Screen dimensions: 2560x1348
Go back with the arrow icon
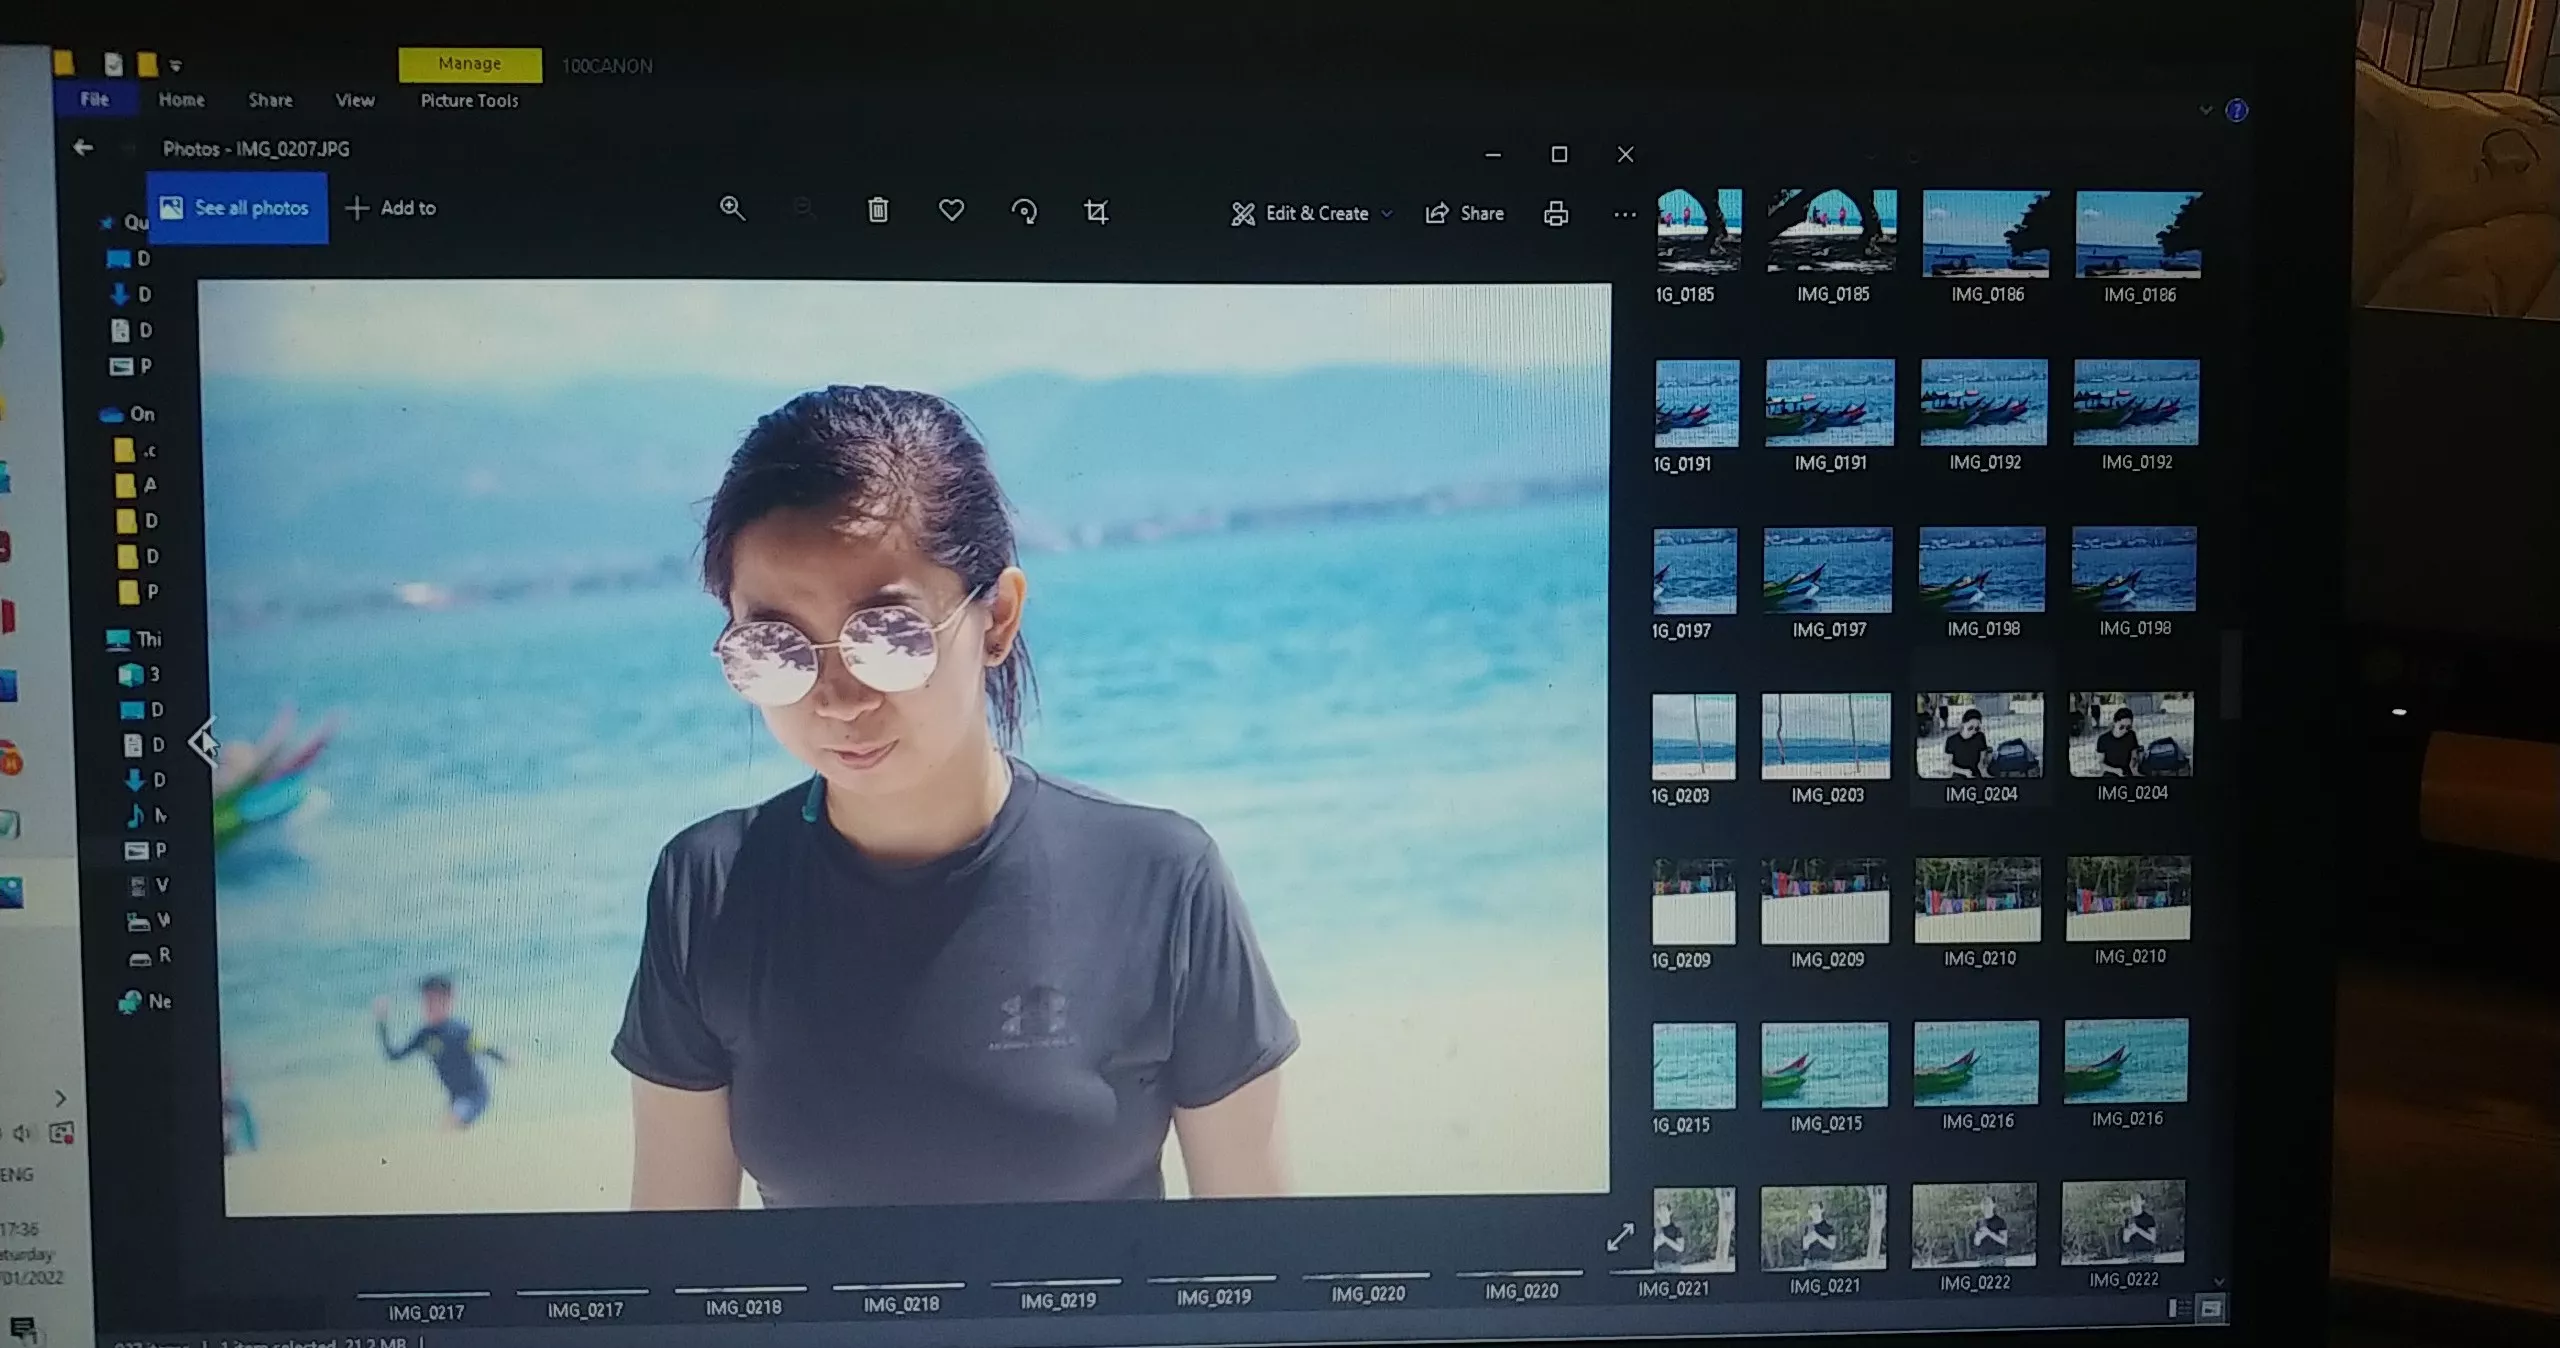tap(83, 148)
